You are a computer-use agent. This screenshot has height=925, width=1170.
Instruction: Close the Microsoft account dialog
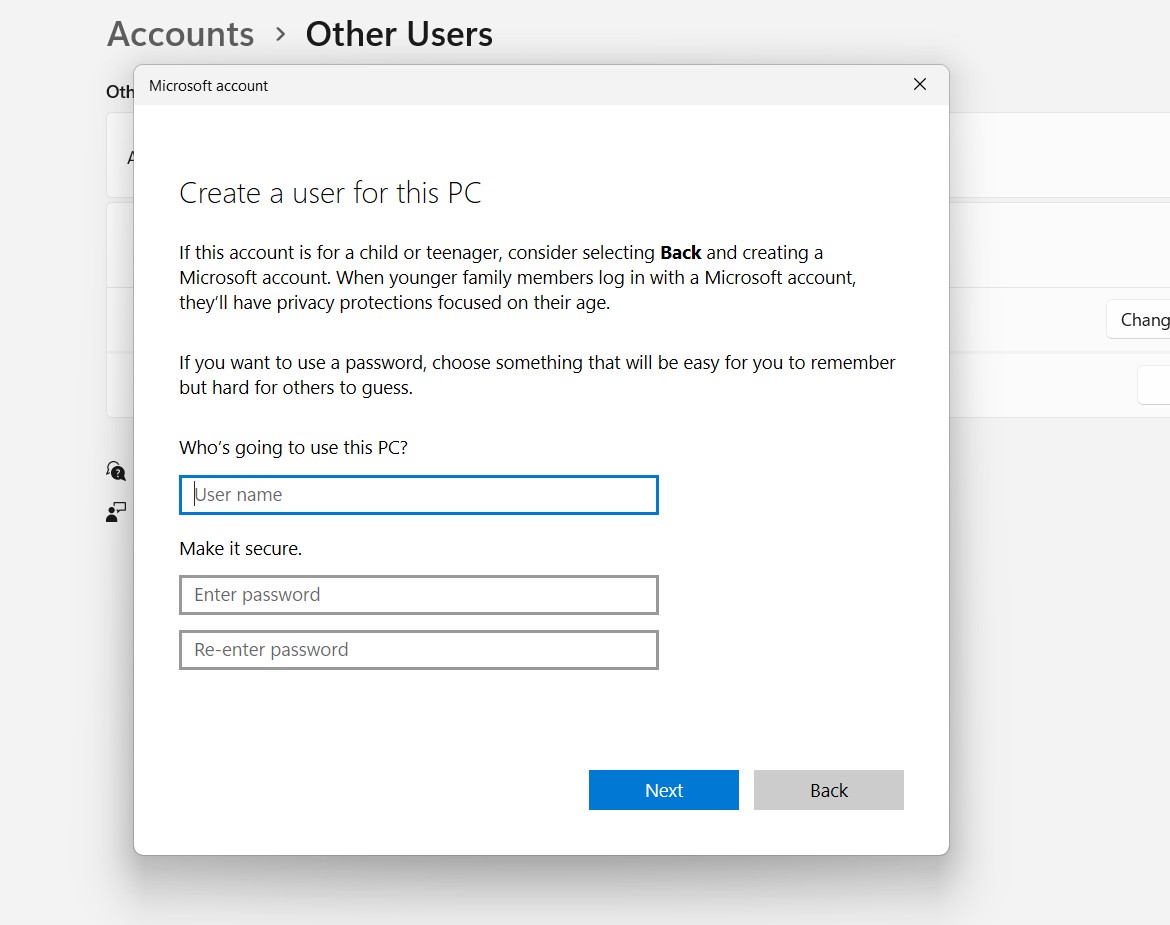919,84
